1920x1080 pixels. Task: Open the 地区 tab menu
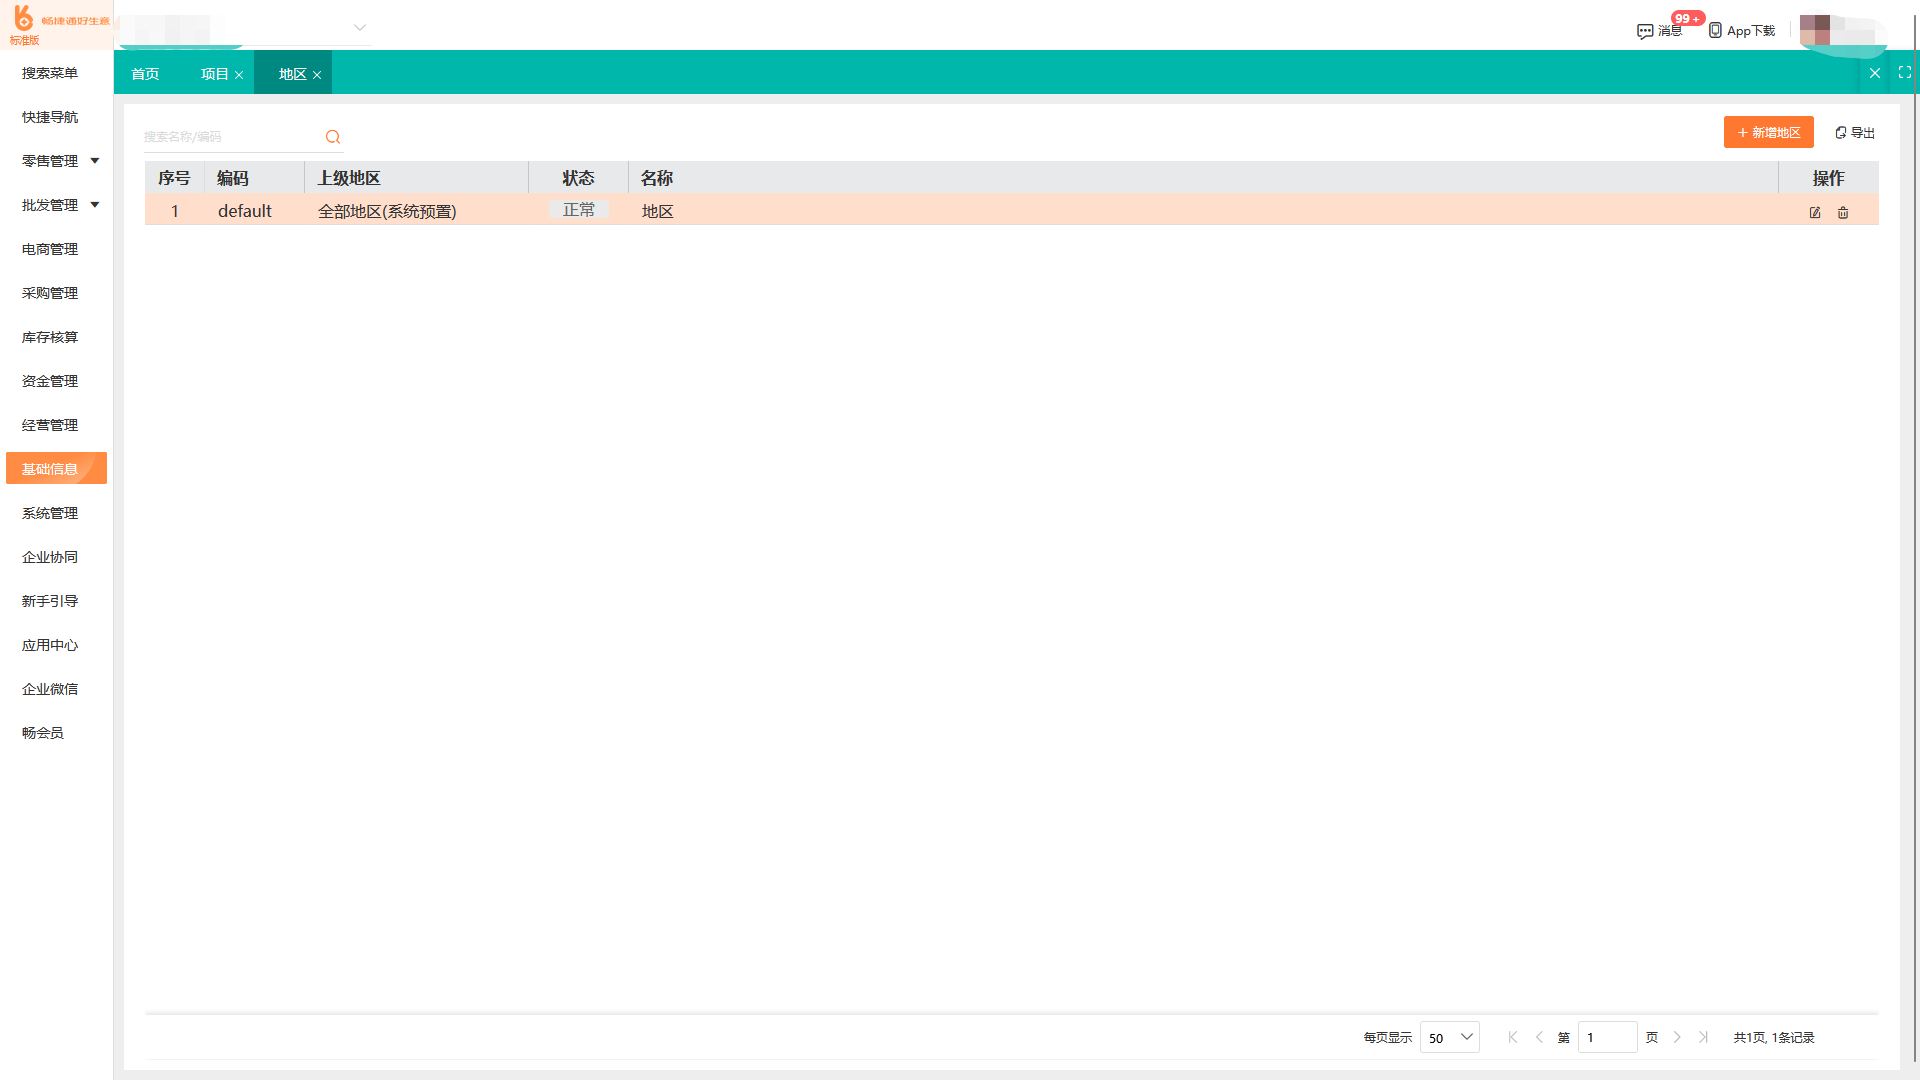pyautogui.click(x=291, y=73)
